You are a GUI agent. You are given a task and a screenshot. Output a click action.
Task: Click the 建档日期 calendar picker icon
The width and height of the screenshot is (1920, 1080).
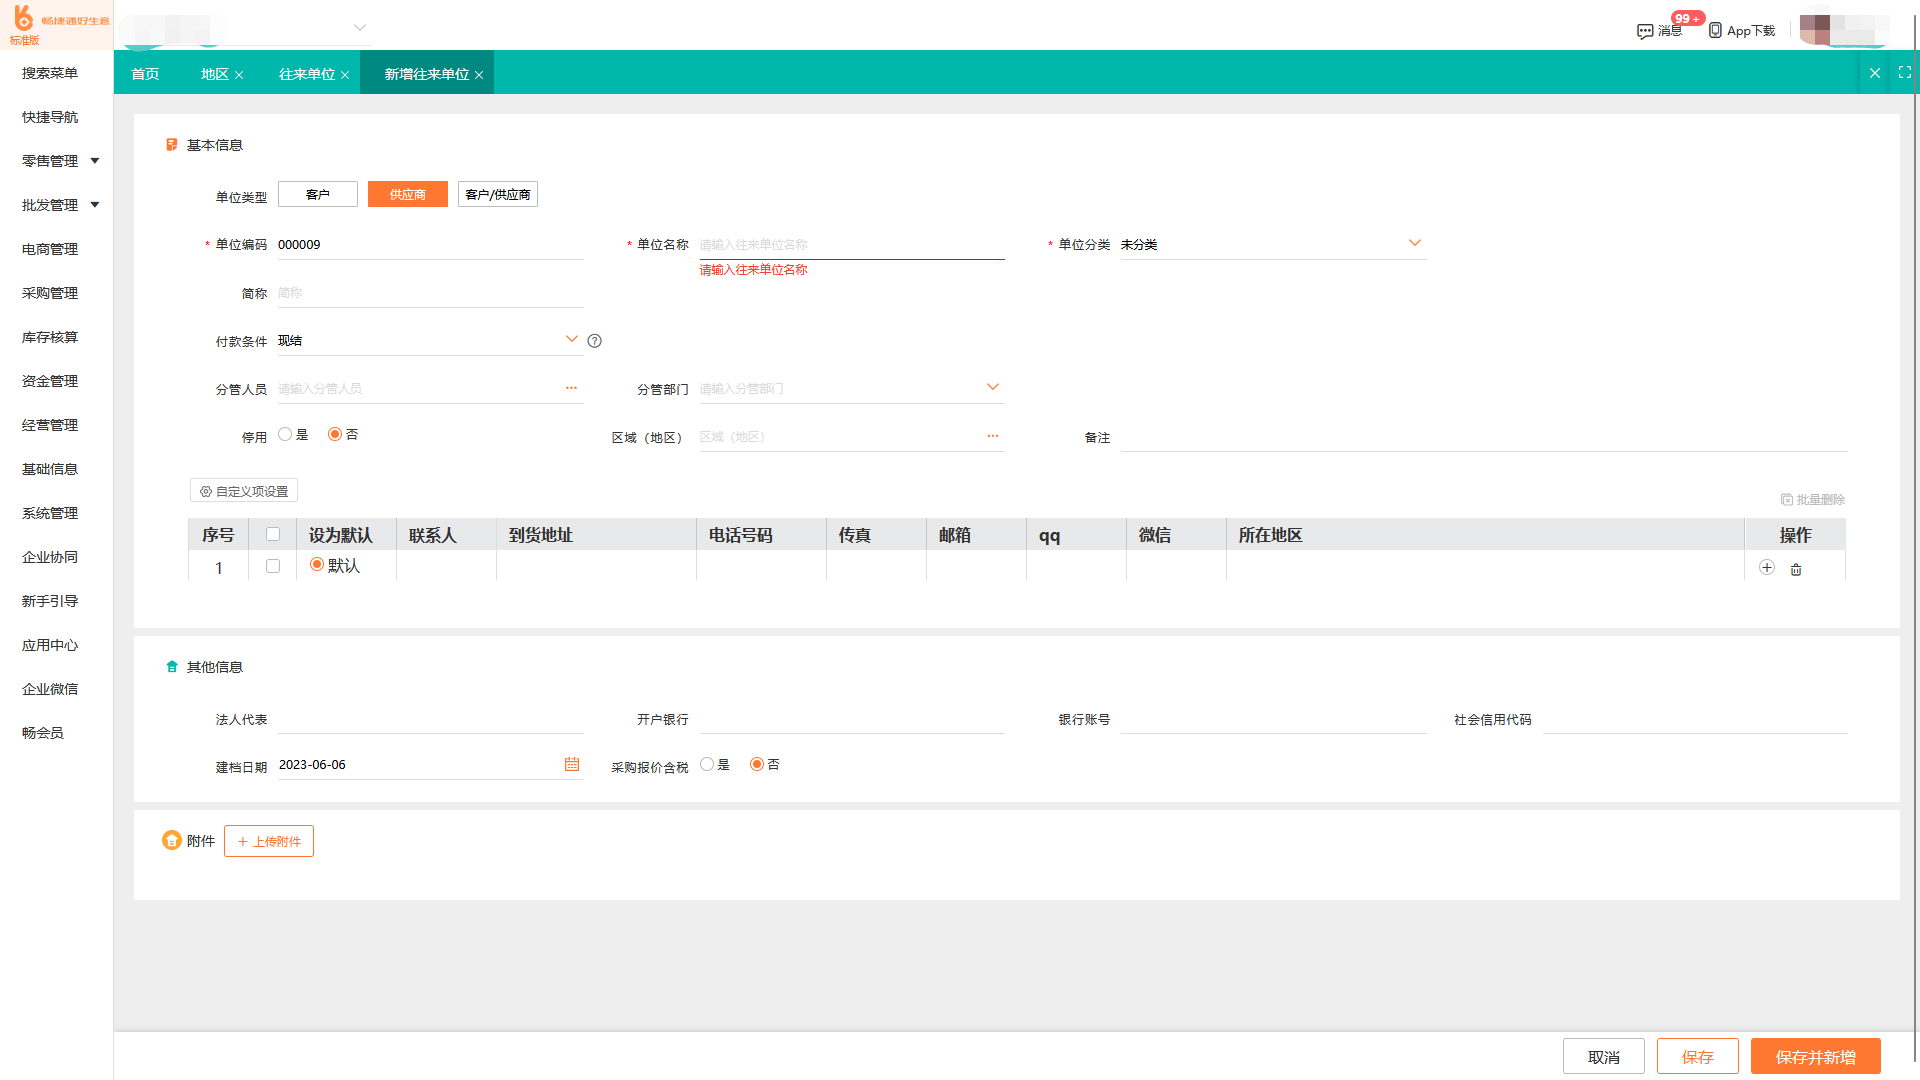[572, 764]
